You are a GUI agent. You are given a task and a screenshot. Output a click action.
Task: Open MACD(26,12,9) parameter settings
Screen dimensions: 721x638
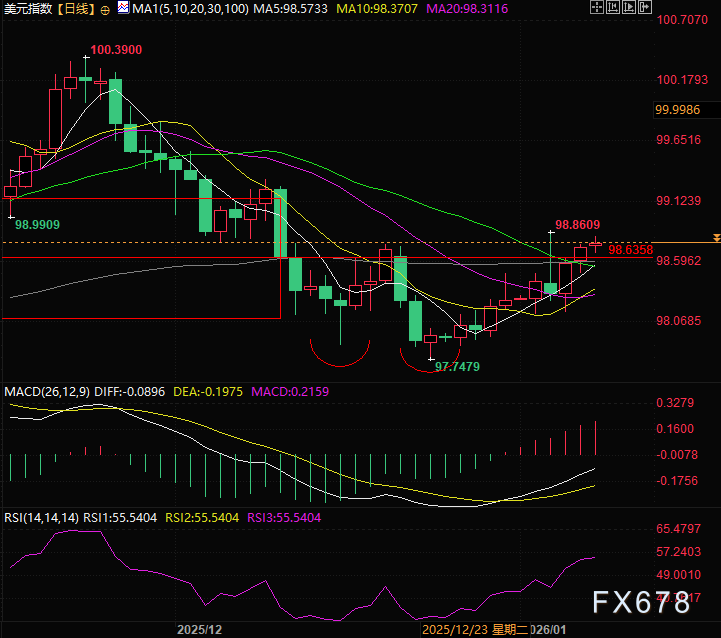click(x=47, y=391)
